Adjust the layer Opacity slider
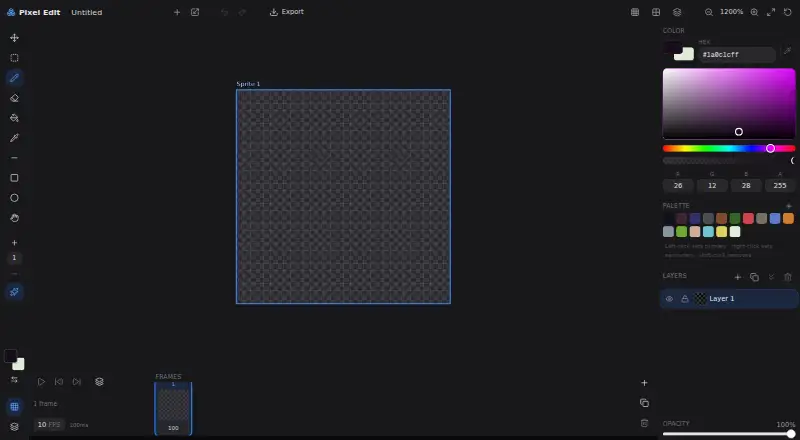This screenshot has width=800, height=440. coord(729,434)
